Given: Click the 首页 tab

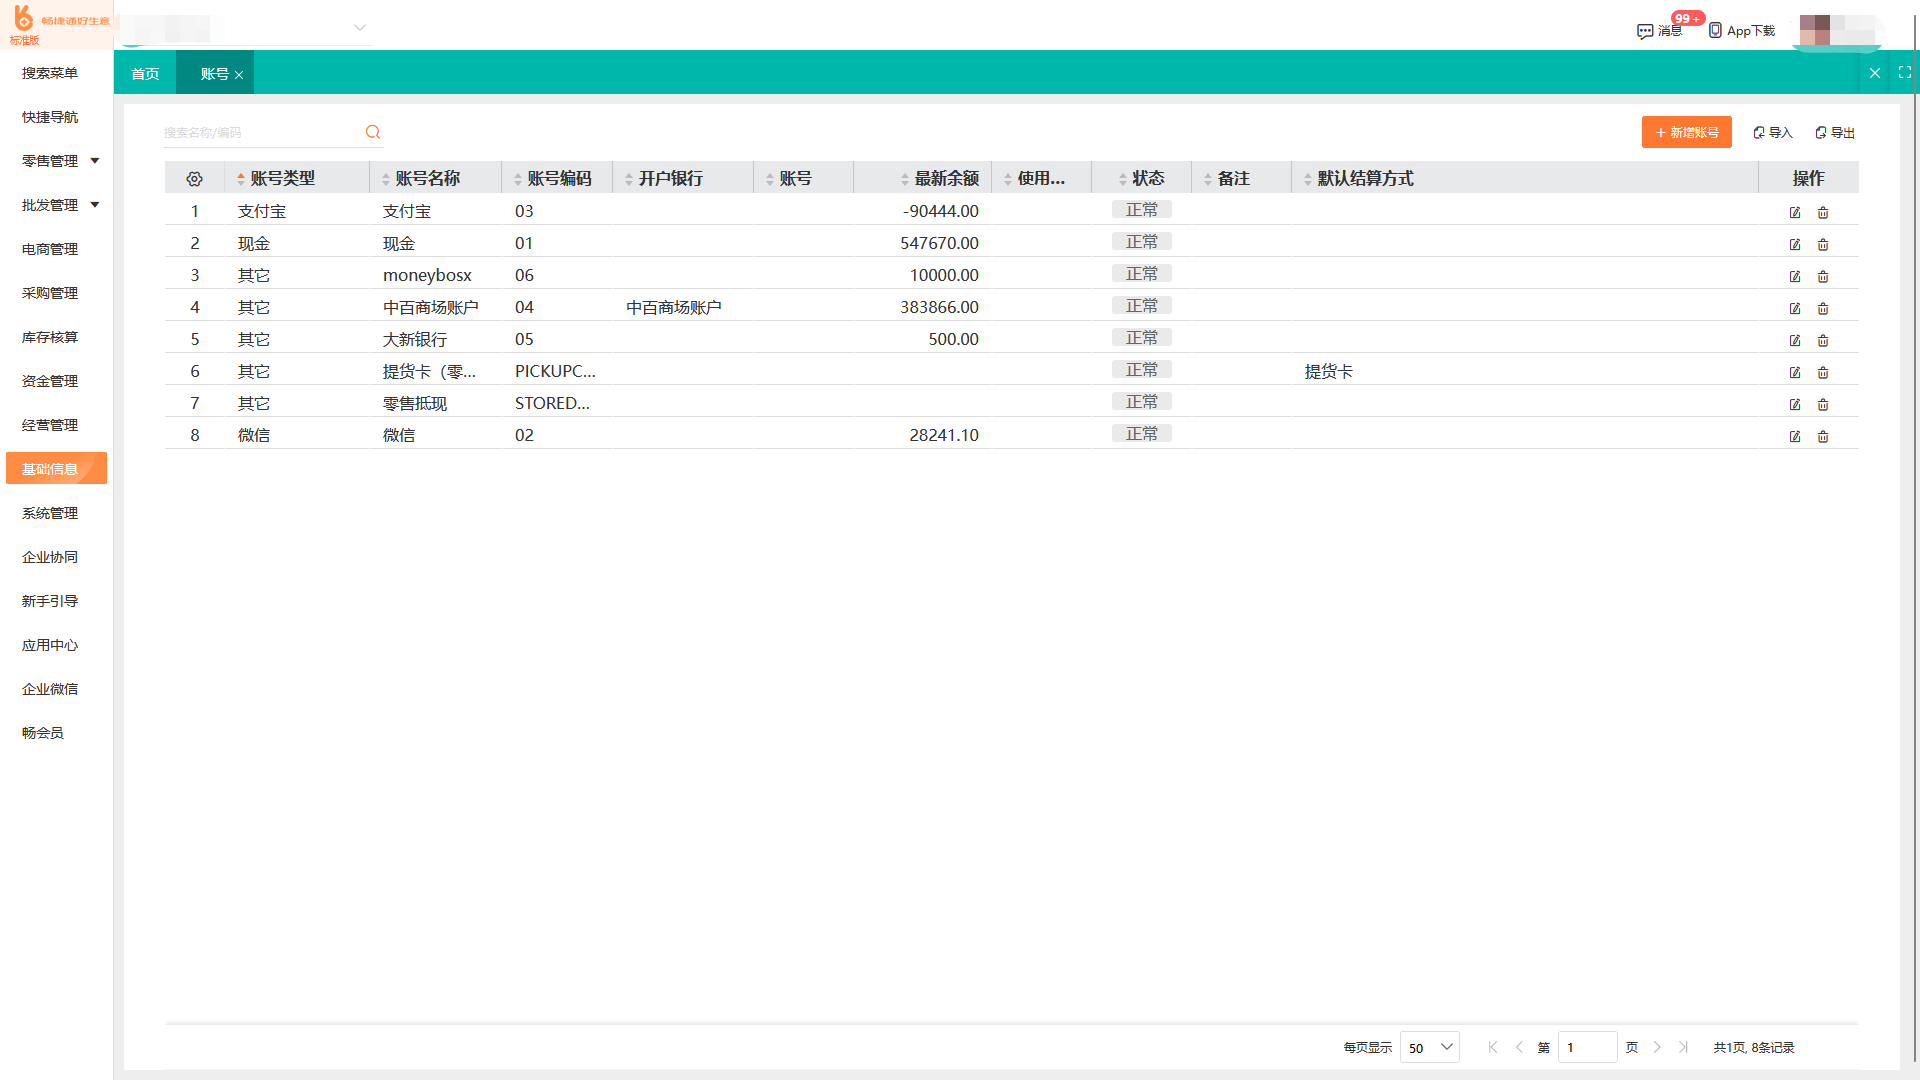Looking at the screenshot, I should point(144,73).
